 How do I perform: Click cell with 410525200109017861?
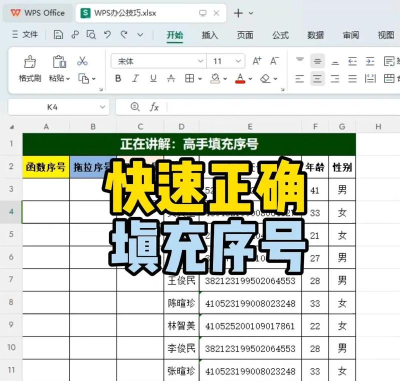250,326
